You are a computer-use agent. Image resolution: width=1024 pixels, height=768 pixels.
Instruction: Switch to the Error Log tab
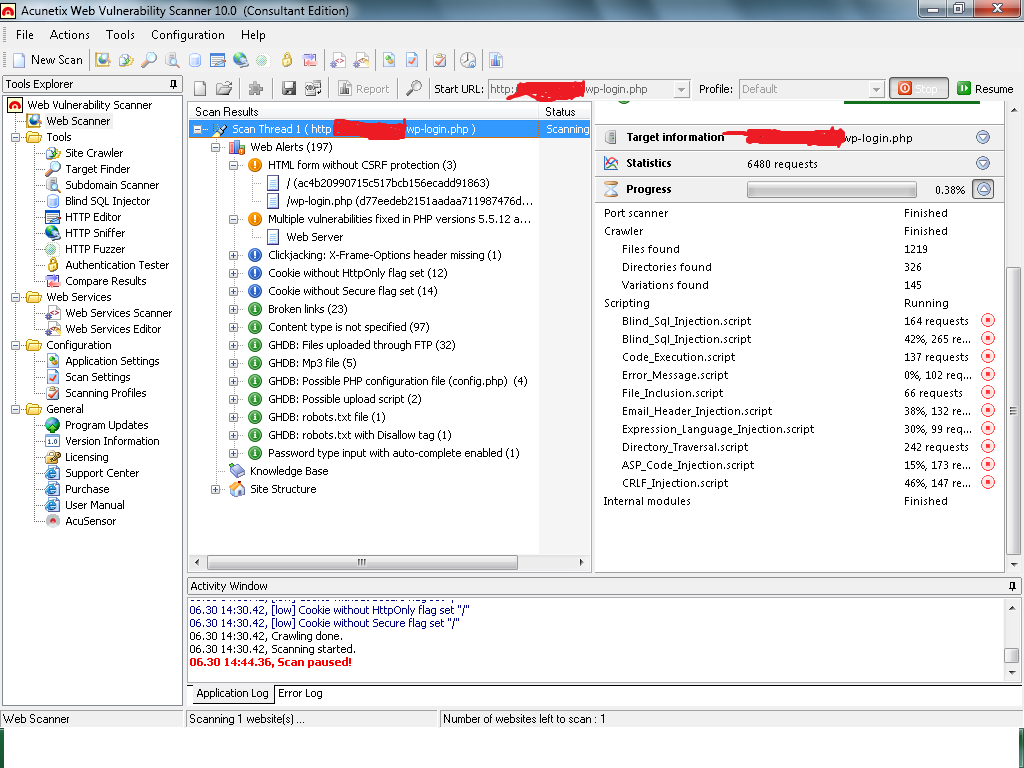pos(300,693)
